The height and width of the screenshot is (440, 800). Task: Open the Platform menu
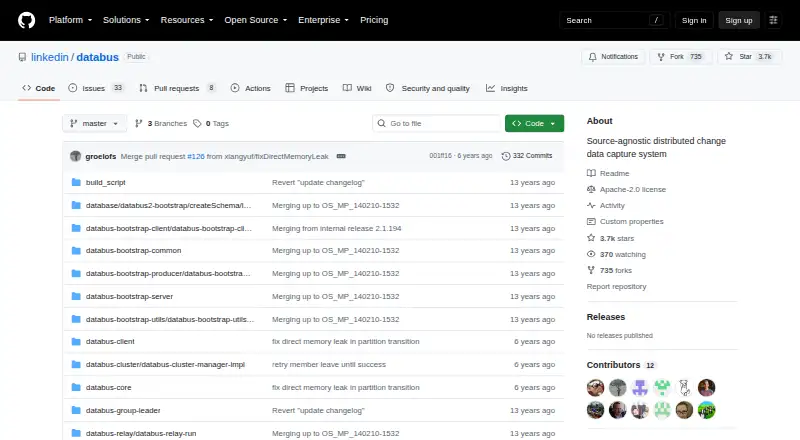70,20
